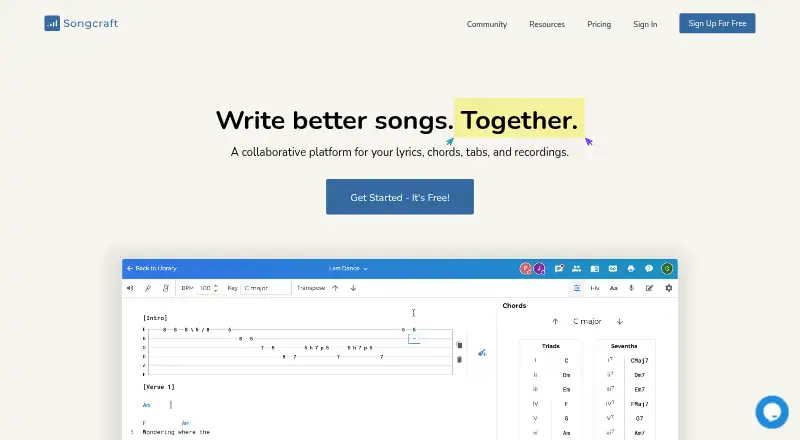Image resolution: width=800 pixels, height=440 pixels.
Task: Click the Sevenths column header
Action: tap(624, 346)
